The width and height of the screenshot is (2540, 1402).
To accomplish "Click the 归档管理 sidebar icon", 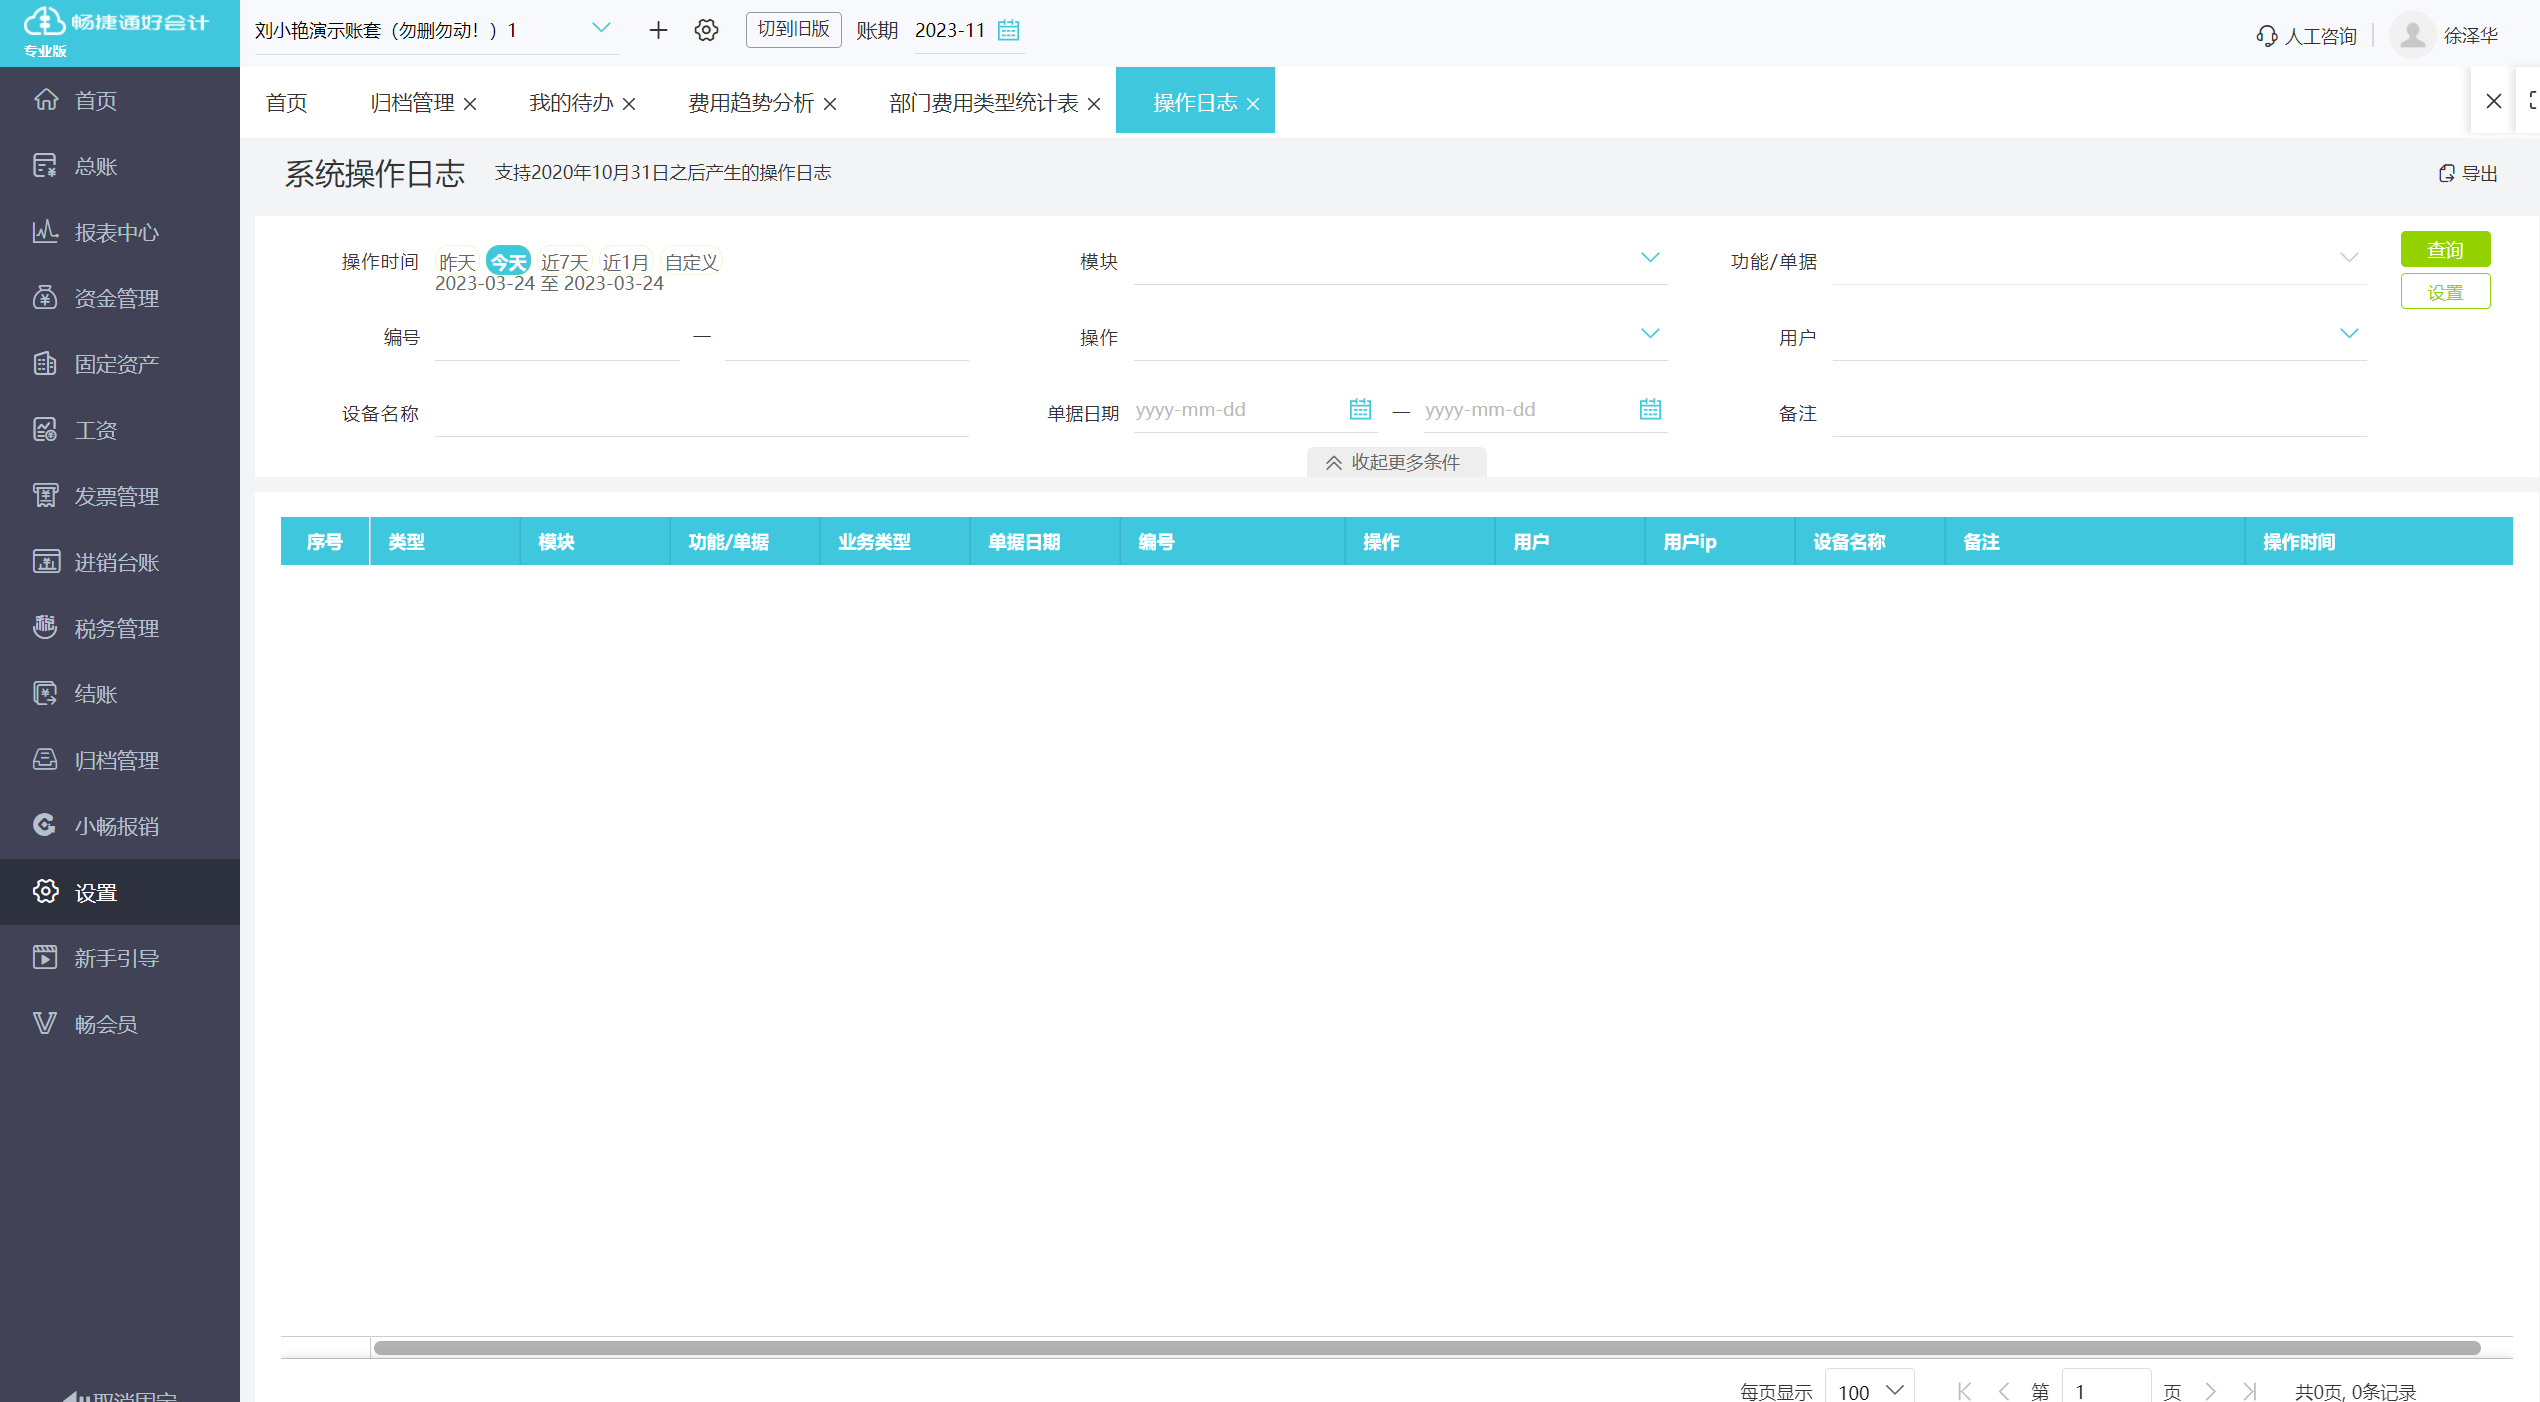I will [47, 760].
